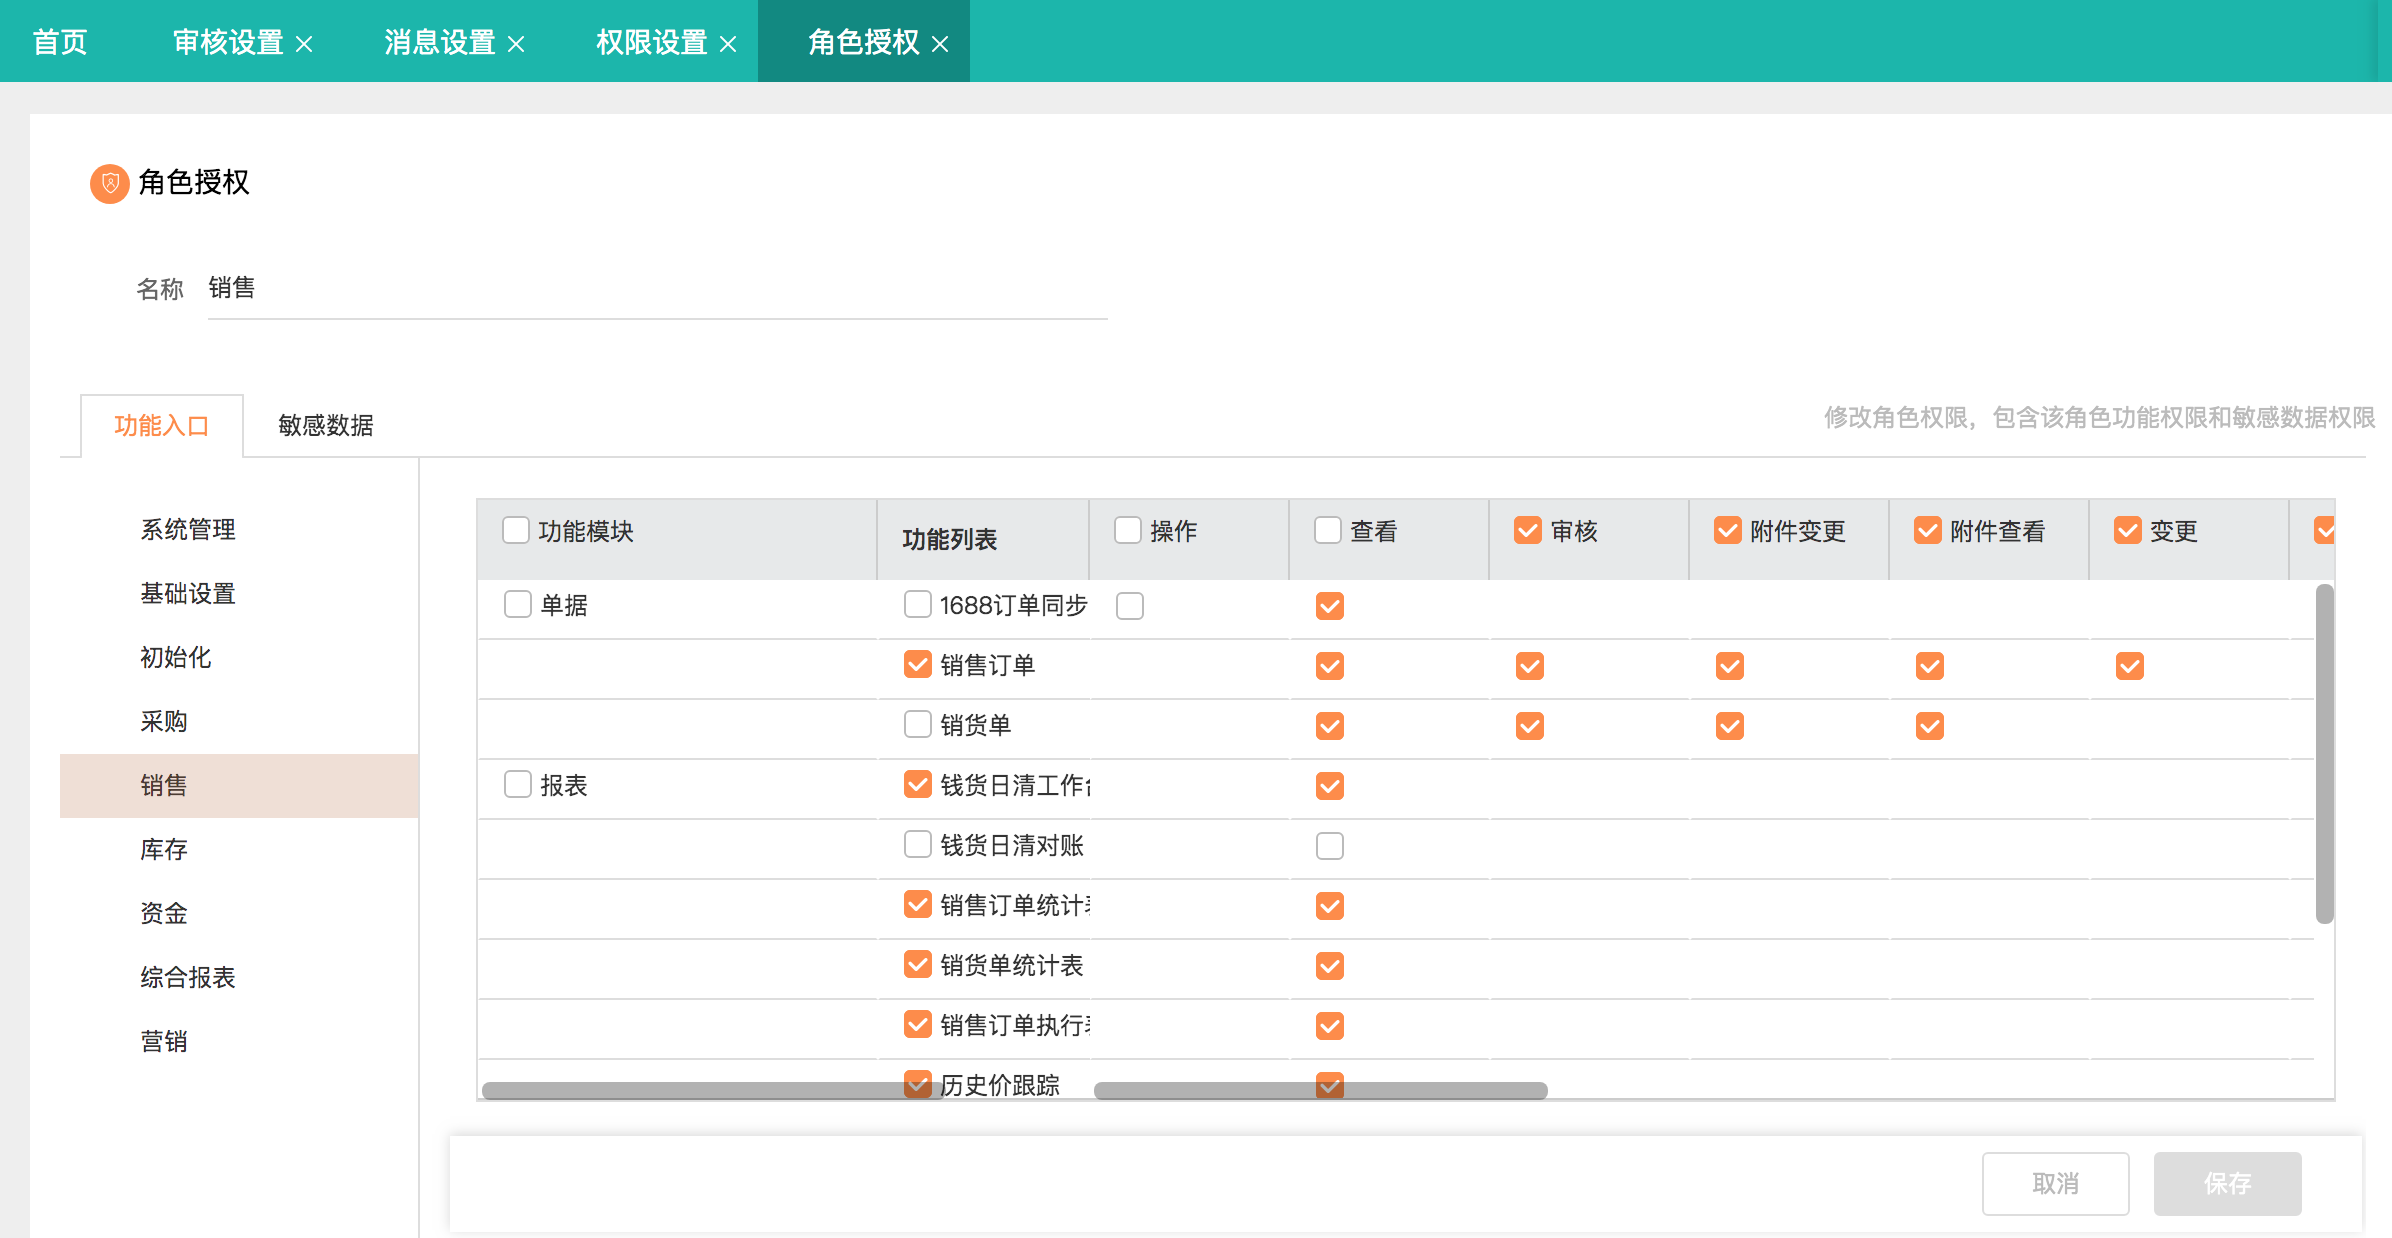Switch to 敏感数据 tab
Screen dimensions: 2392x1238
tap(328, 423)
